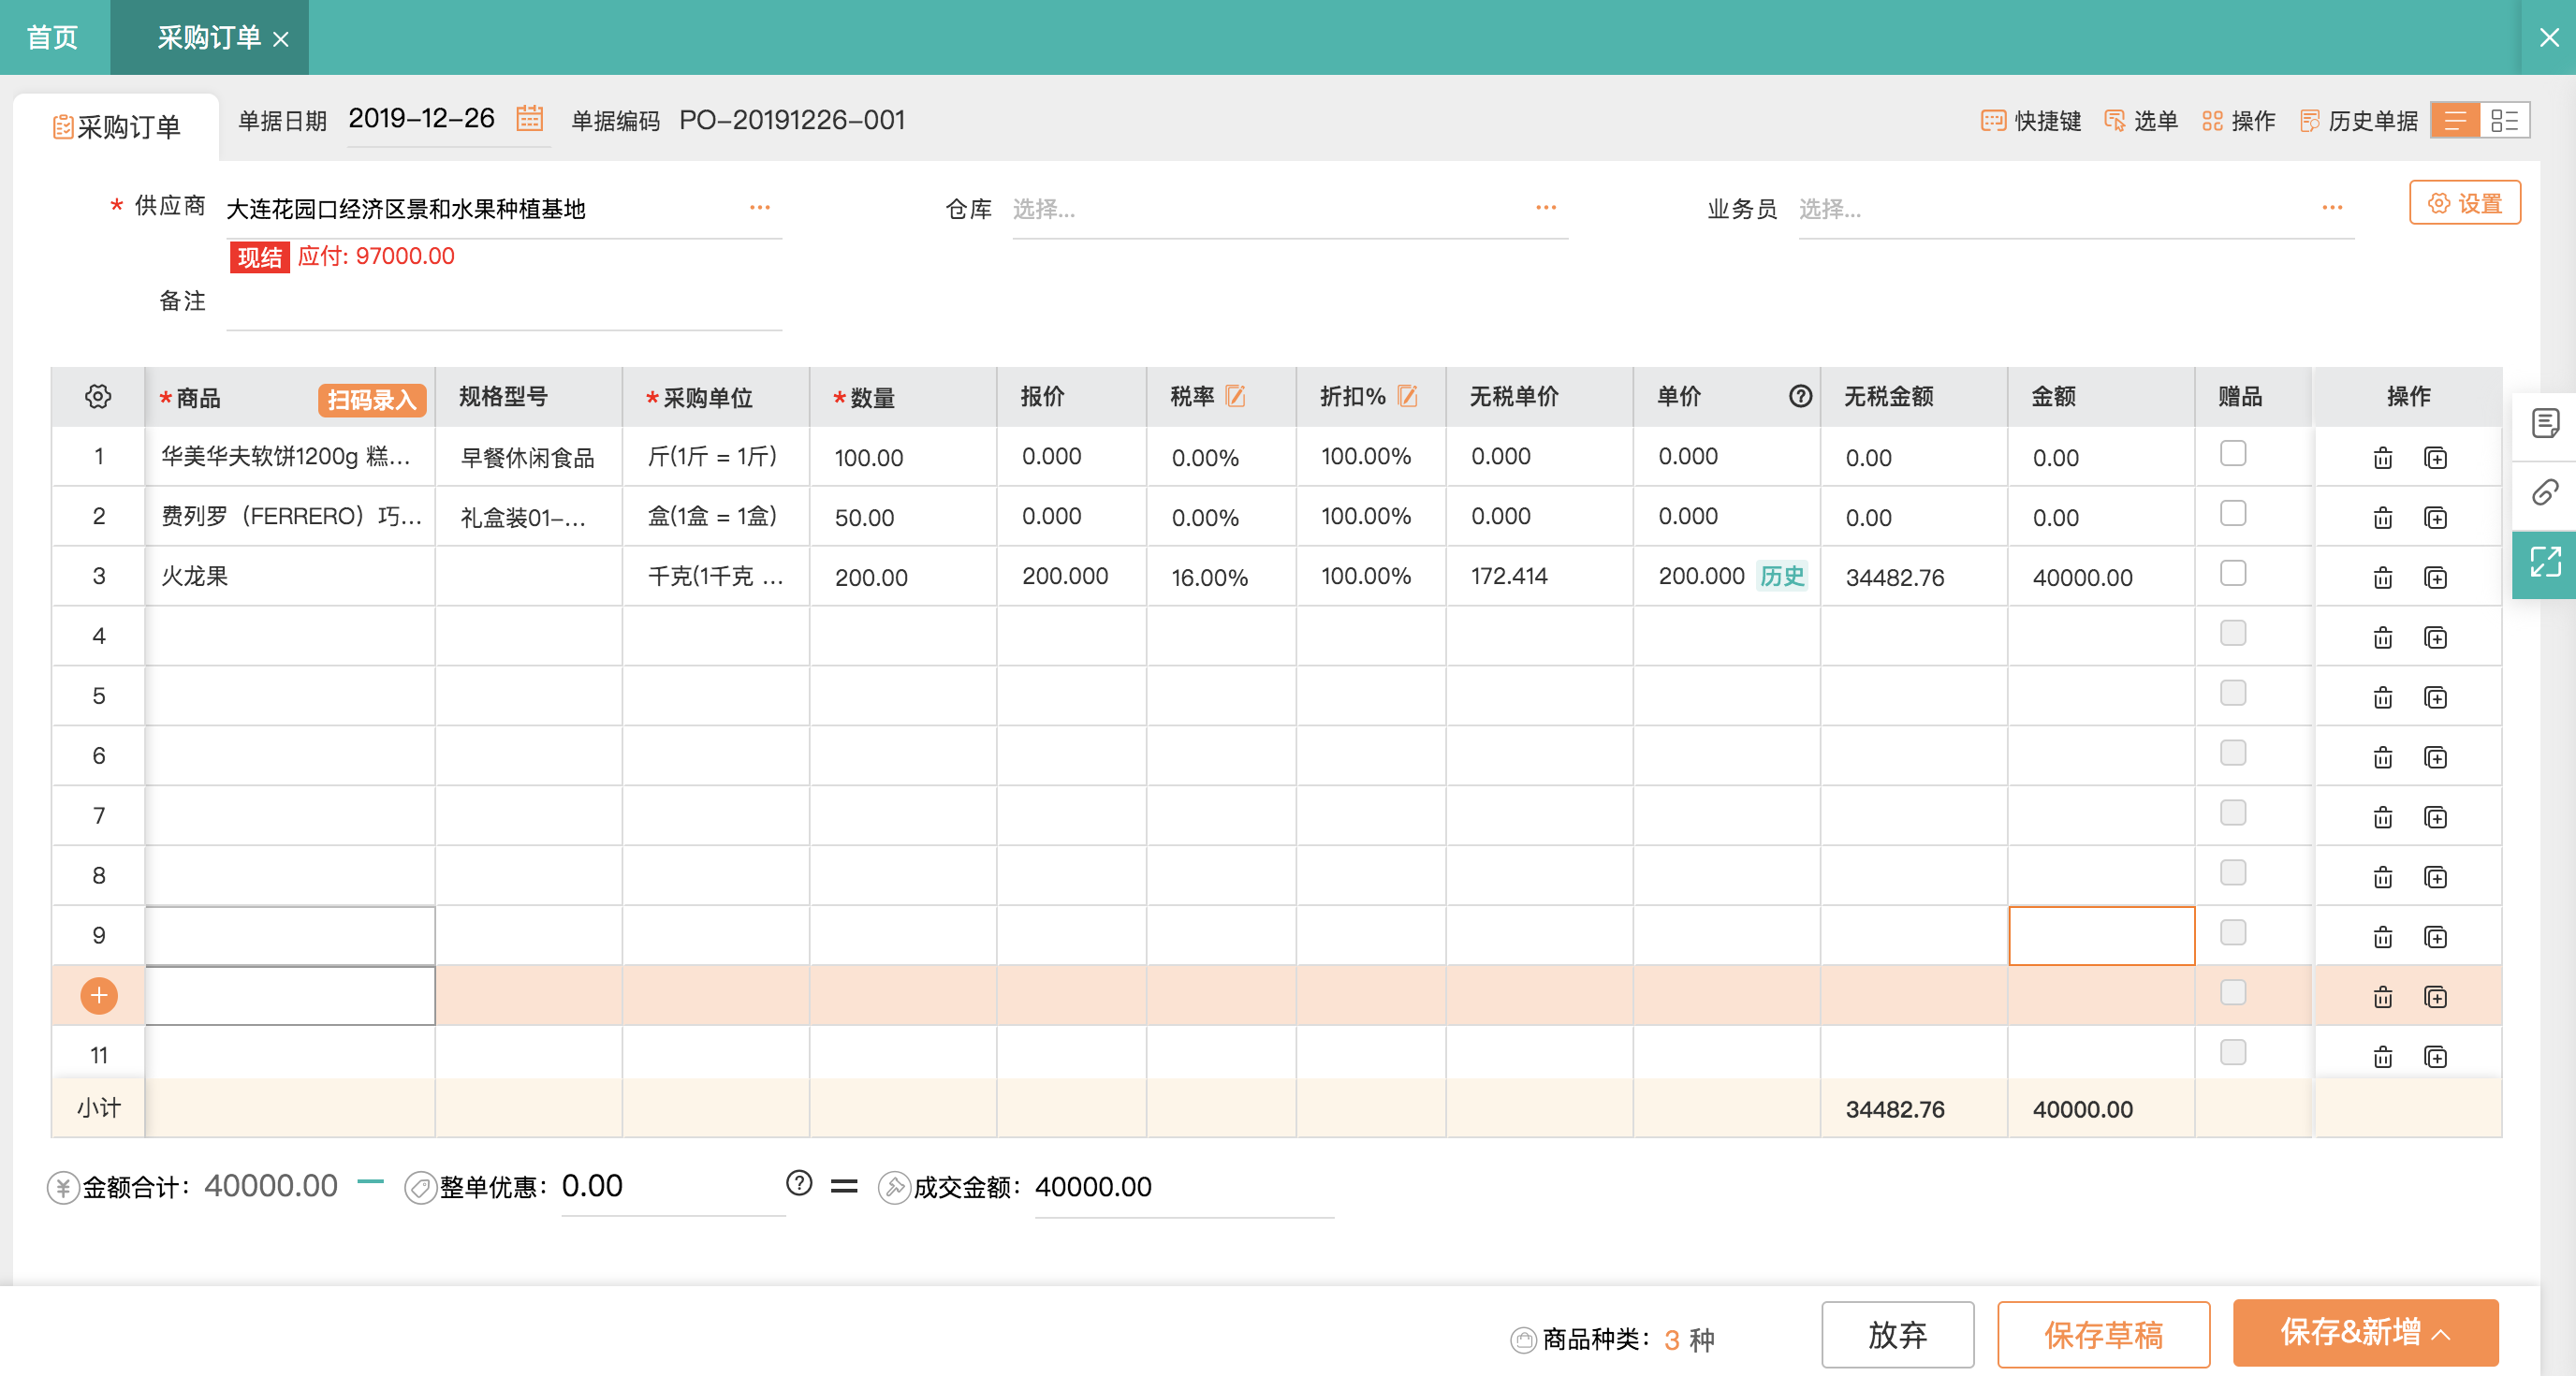Click the 历史 price history link in row 3
2576x1376 pixels.
click(1784, 576)
